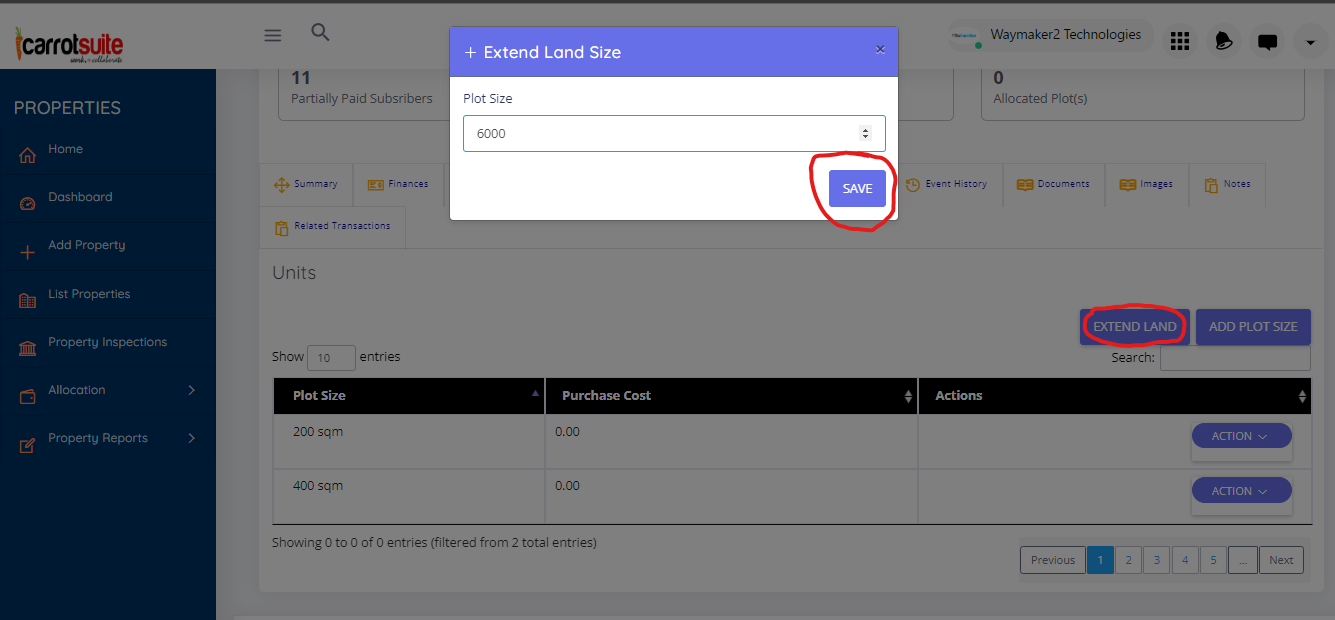Open the notifications bell icon
Image resolution: width=1335 pixels, height=620 pixels.
click(x=1223, y=41)
